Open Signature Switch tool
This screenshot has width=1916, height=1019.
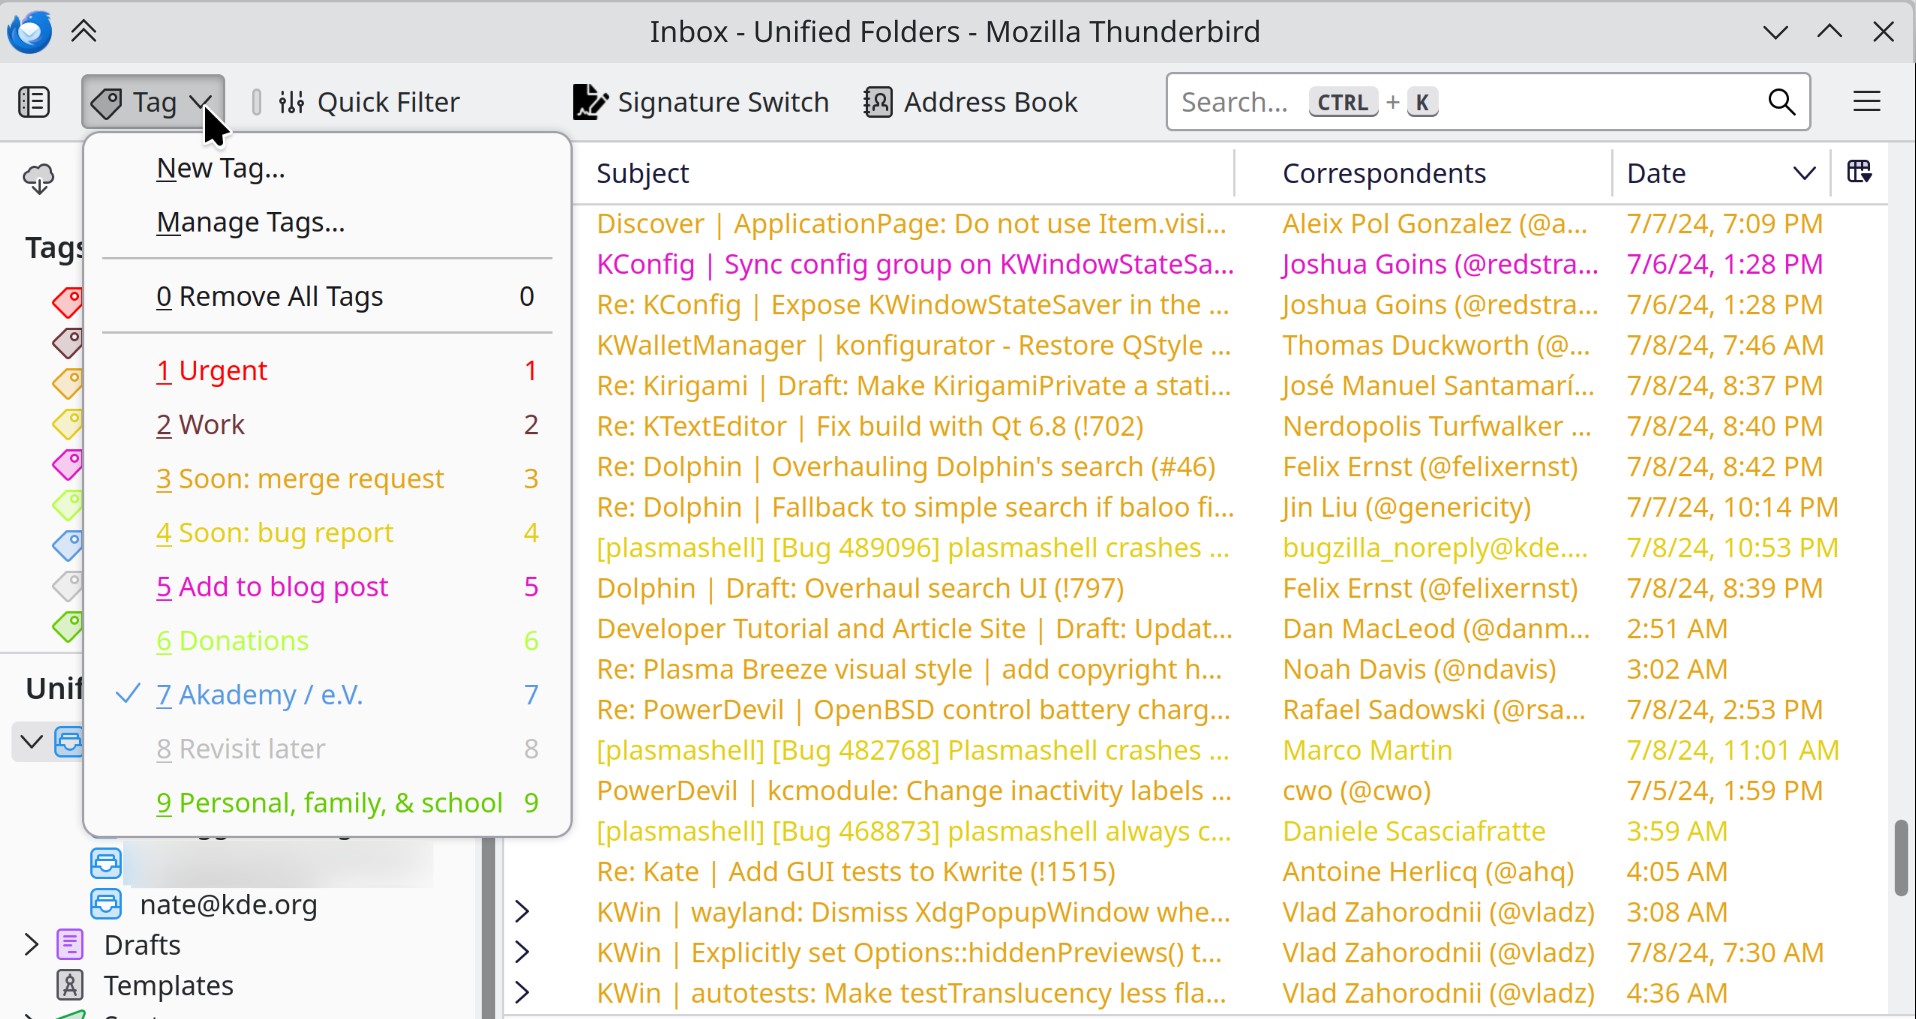[701, 102]
